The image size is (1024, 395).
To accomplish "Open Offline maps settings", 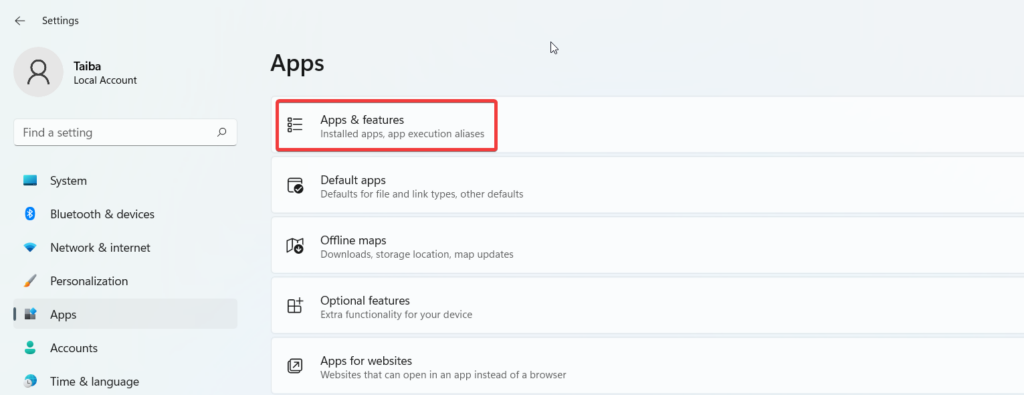I will click(648, 245).
